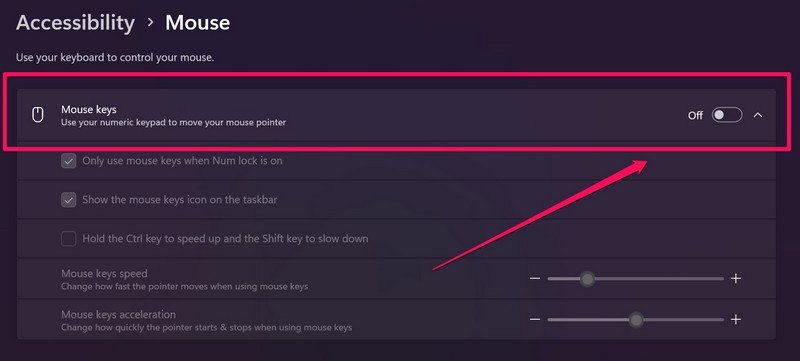The height and width of the screenshot is (361, 800).
Task: Click Only use mouse keys when Num lock label
Action: [182, 161]
